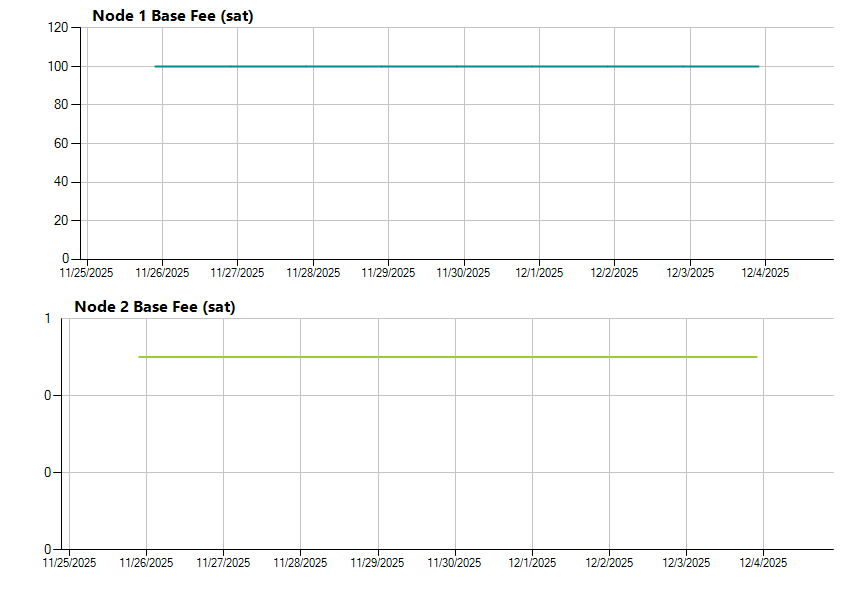Screen dimensions: 860x600
Task: Click the 100 label on Node 1 y-axis
Action: 57,66
